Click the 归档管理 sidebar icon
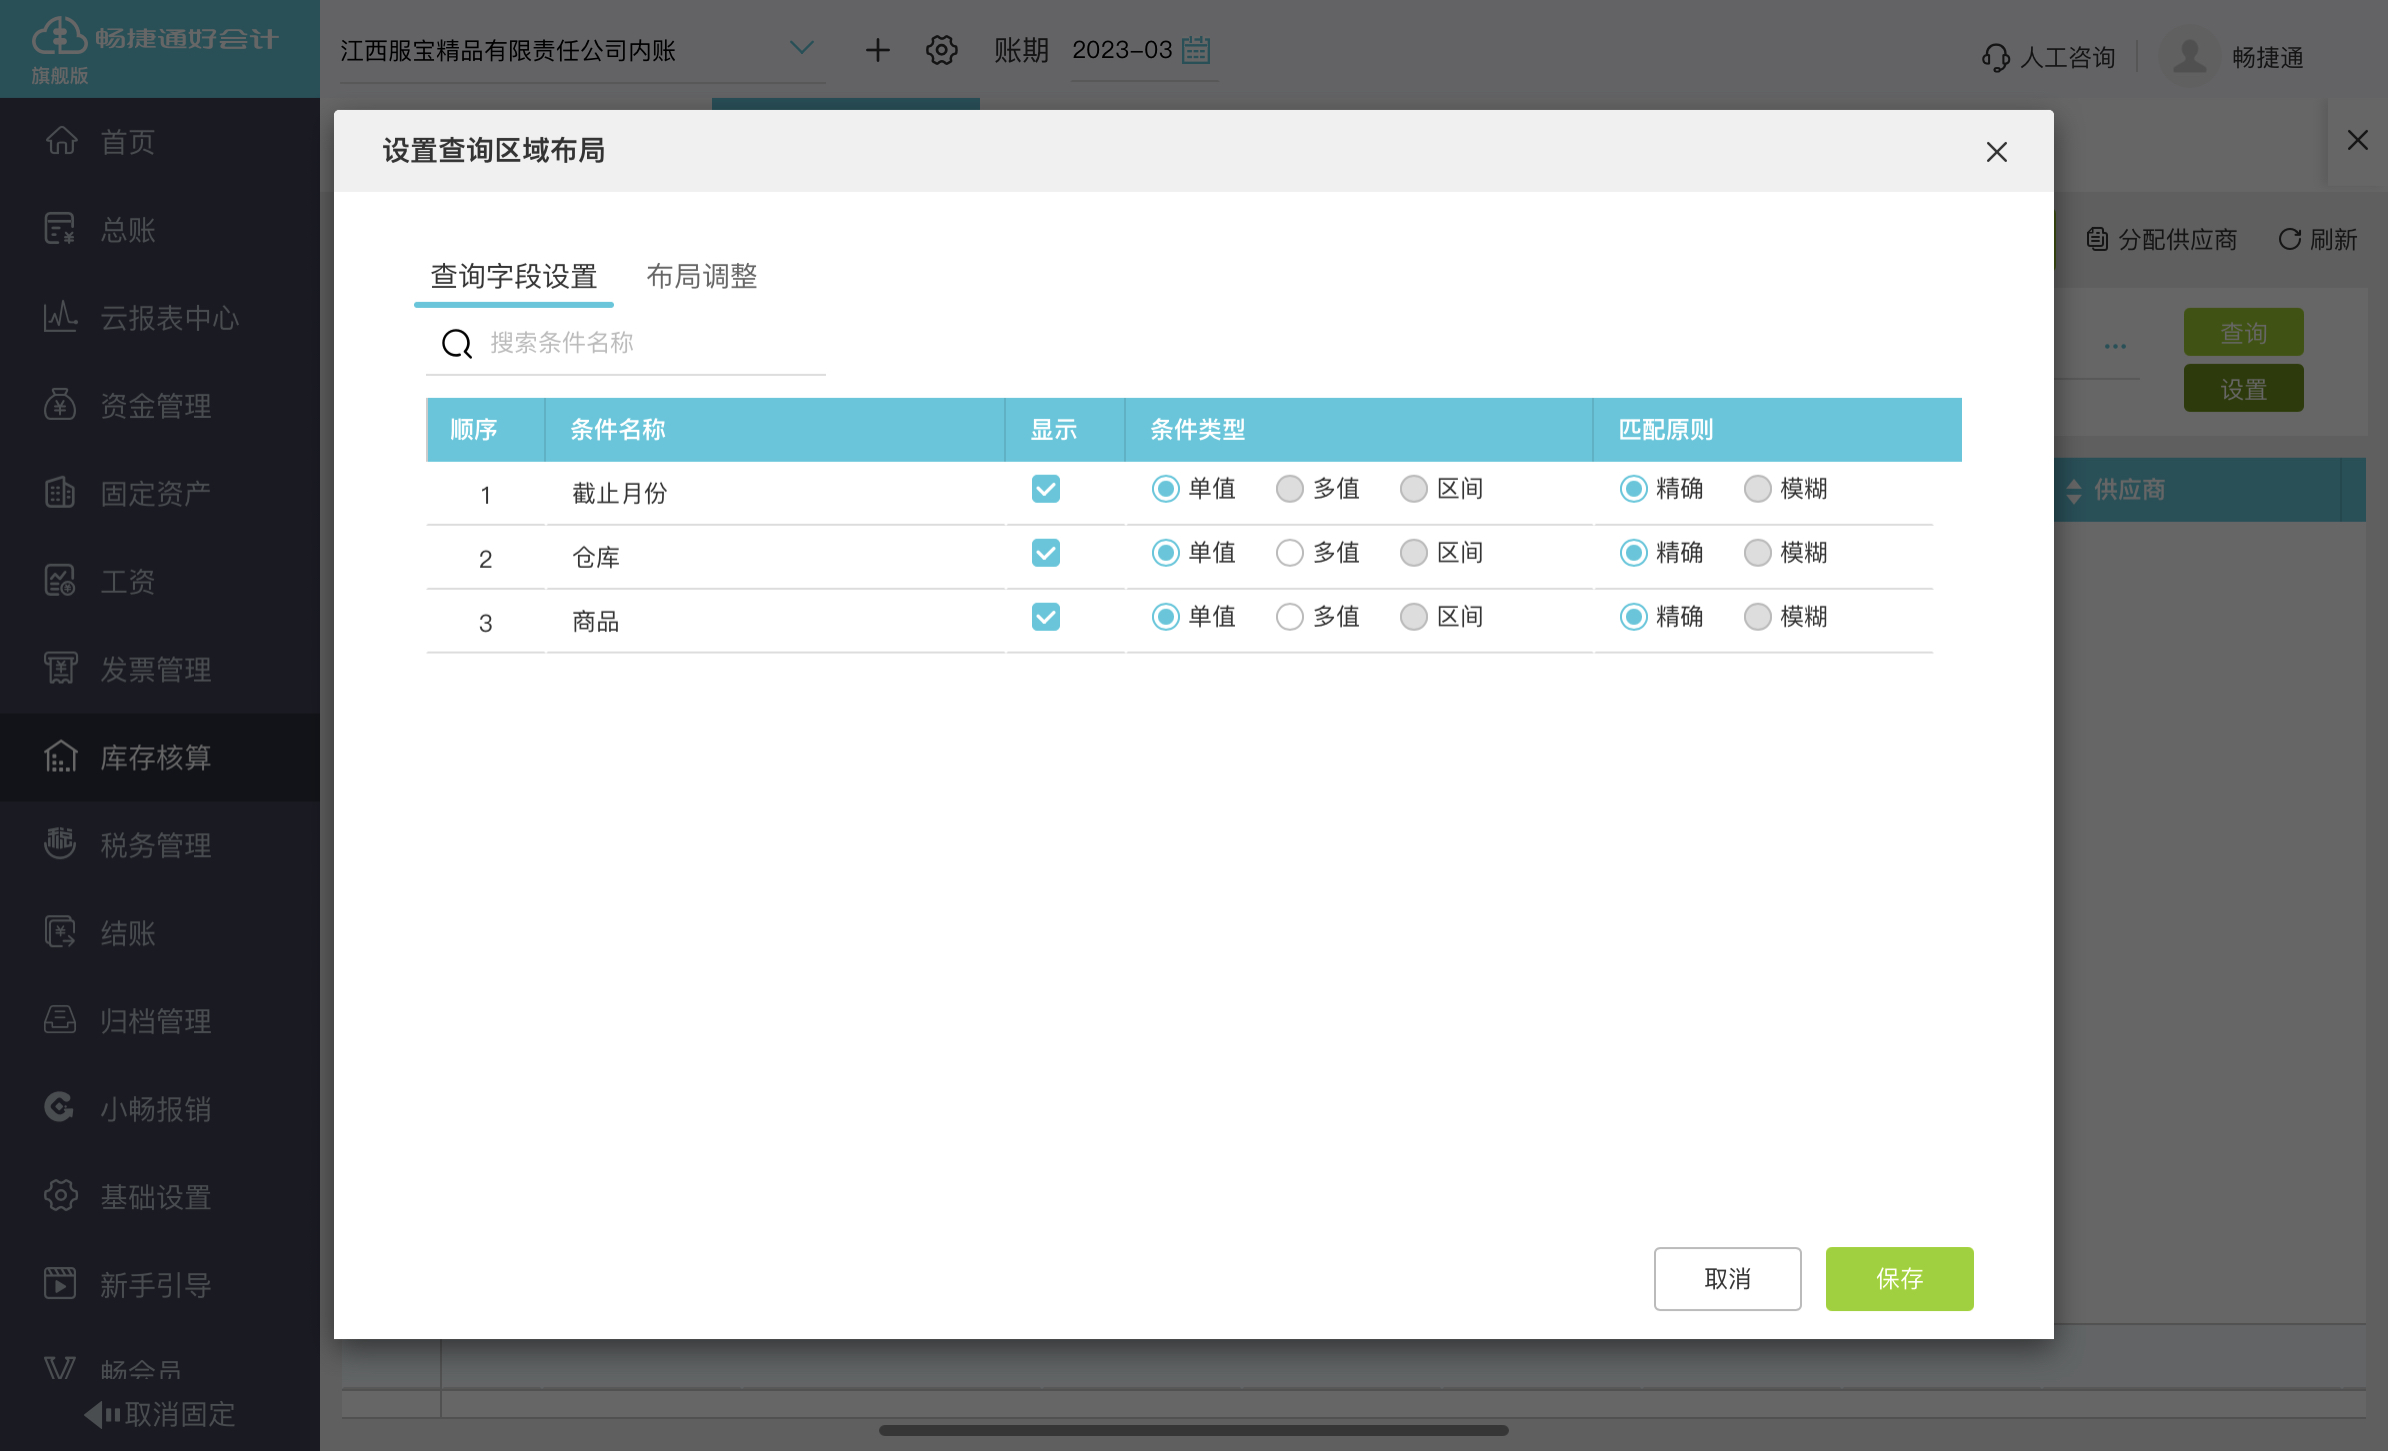Viewport: 2388px width, 1451px height. [60, 1020]
